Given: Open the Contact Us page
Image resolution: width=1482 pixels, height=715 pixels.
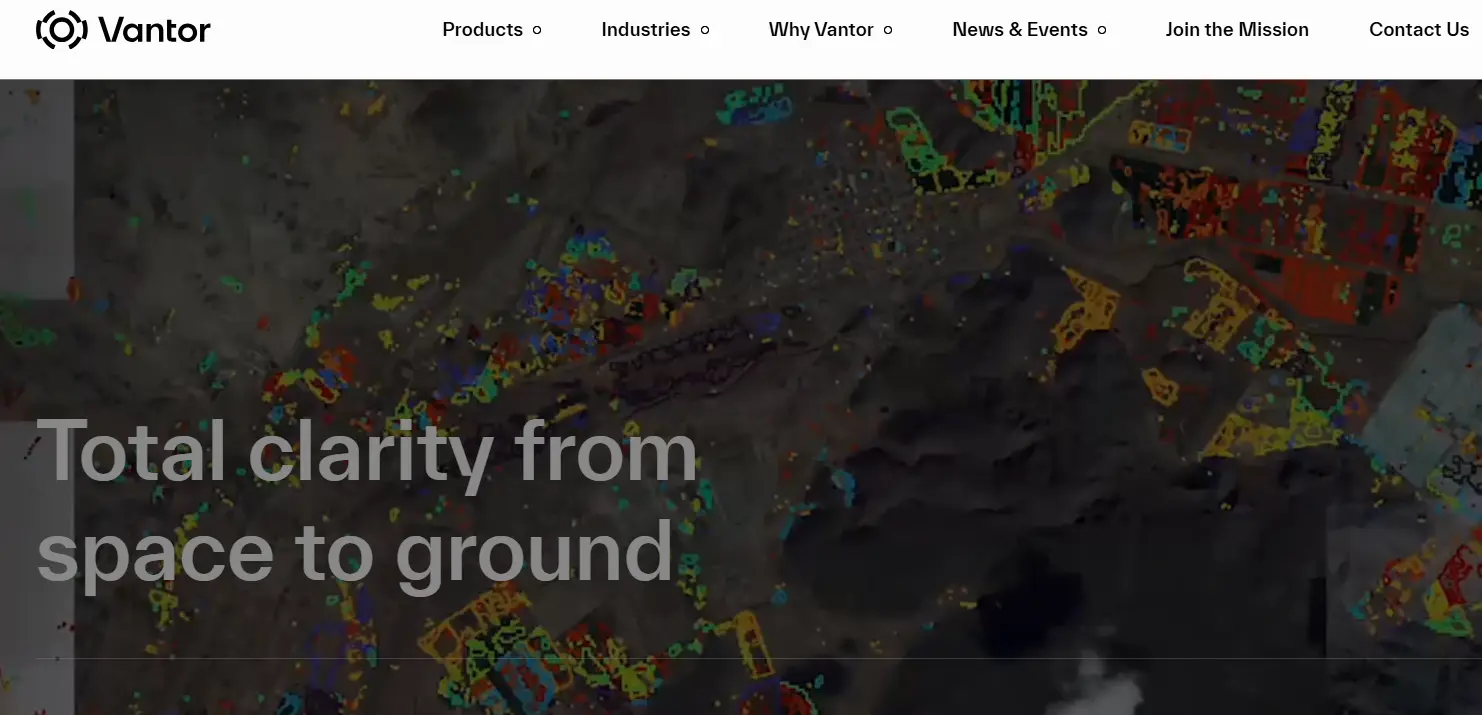Looking at the screenshot, I should pos(1419,30).
